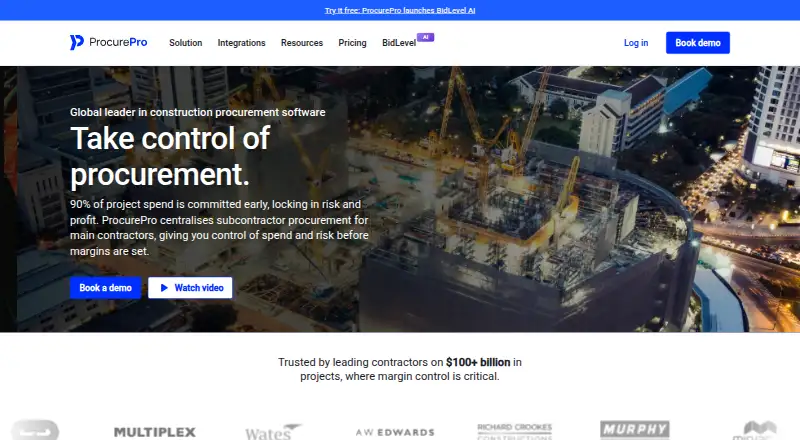Select the Murphy client logo
This screenshot has width=800, height=440.
635,429
